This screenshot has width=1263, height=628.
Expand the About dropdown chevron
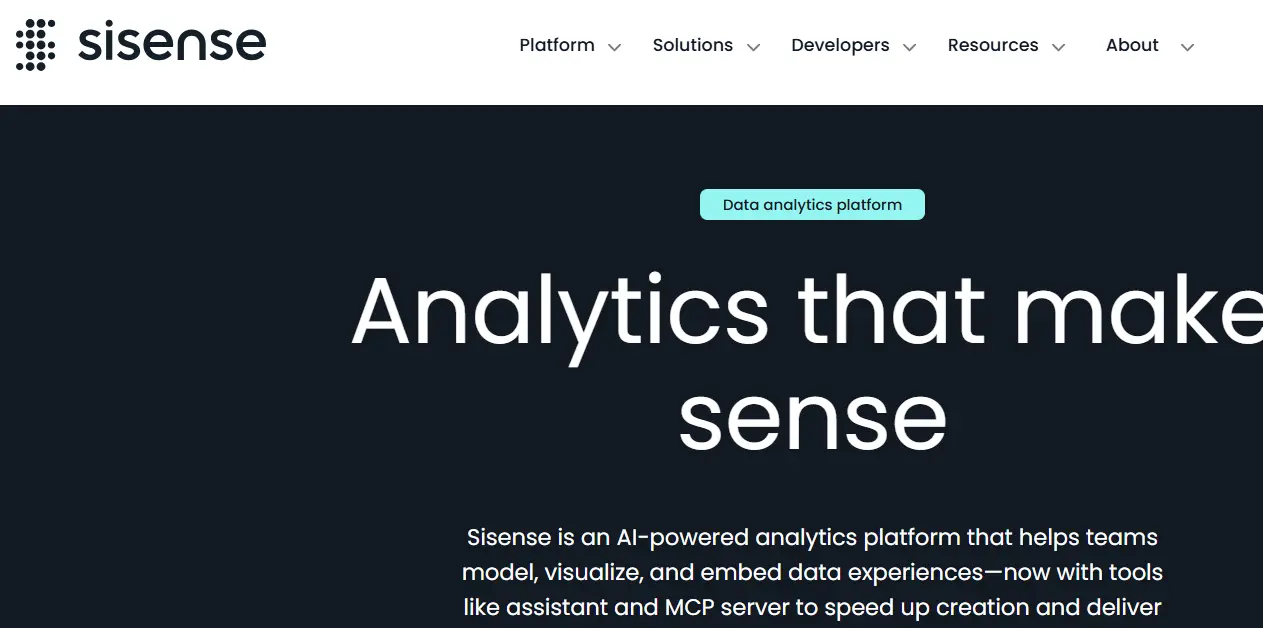click(1186, 47)
